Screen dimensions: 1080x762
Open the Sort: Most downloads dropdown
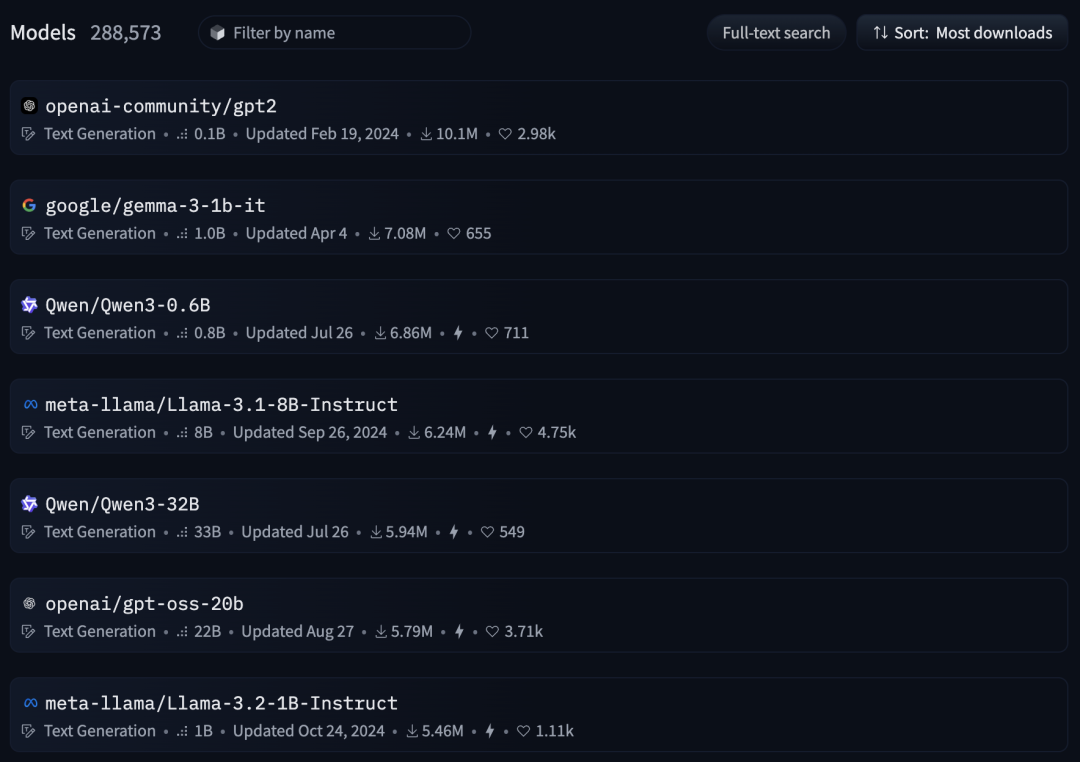coord(961,32)
